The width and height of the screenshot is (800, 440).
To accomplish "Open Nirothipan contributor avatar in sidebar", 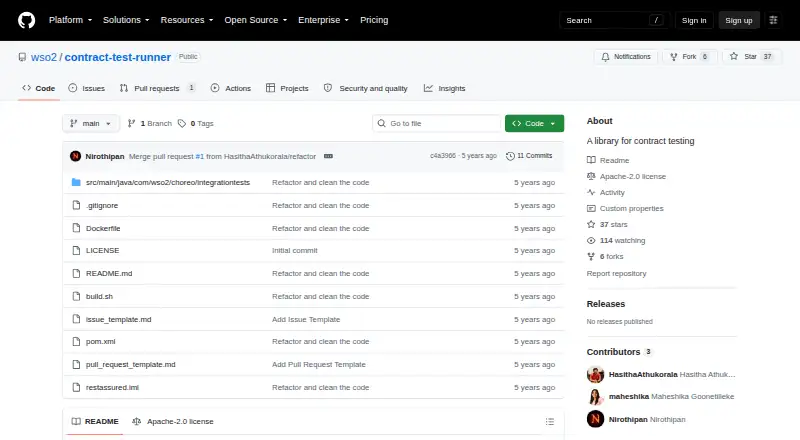I will pyautogui.click(x=595, y=420).
